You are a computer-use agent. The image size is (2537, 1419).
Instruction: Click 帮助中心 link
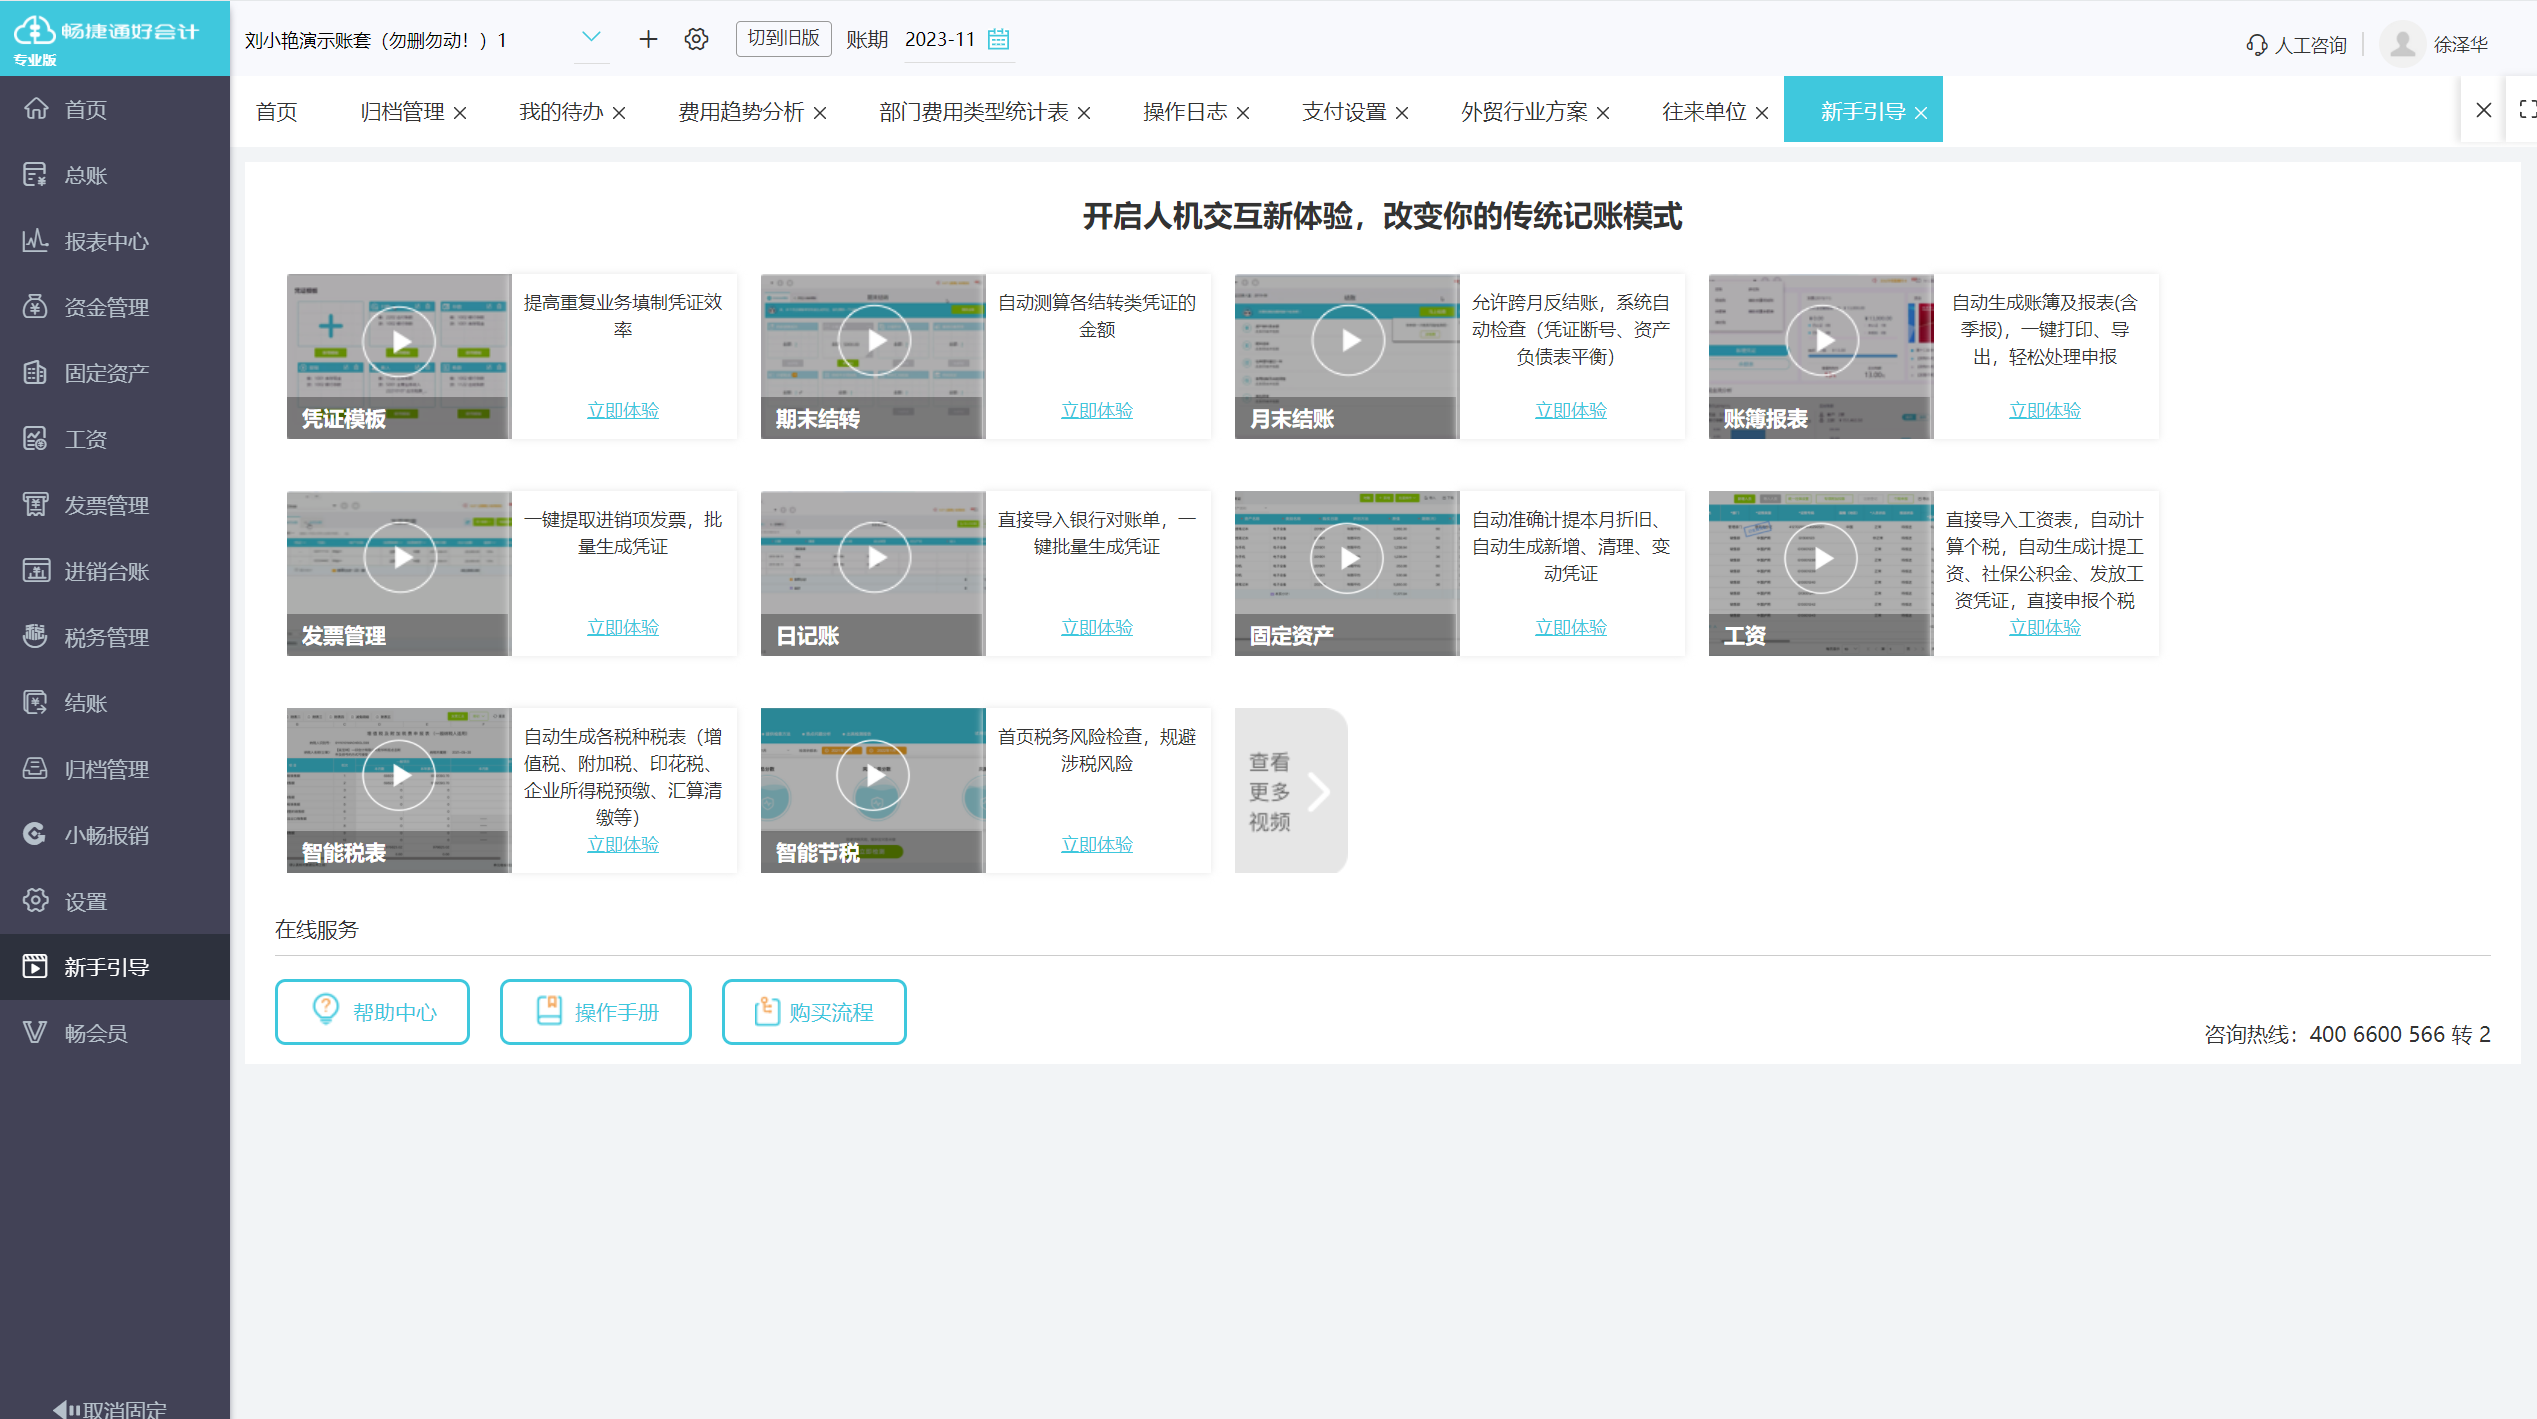point(375,1011)
